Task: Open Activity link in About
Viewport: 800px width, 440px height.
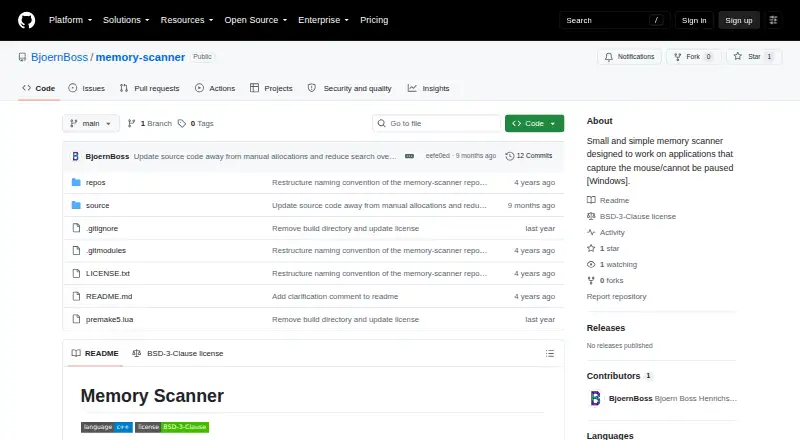Action: point(606,232)
